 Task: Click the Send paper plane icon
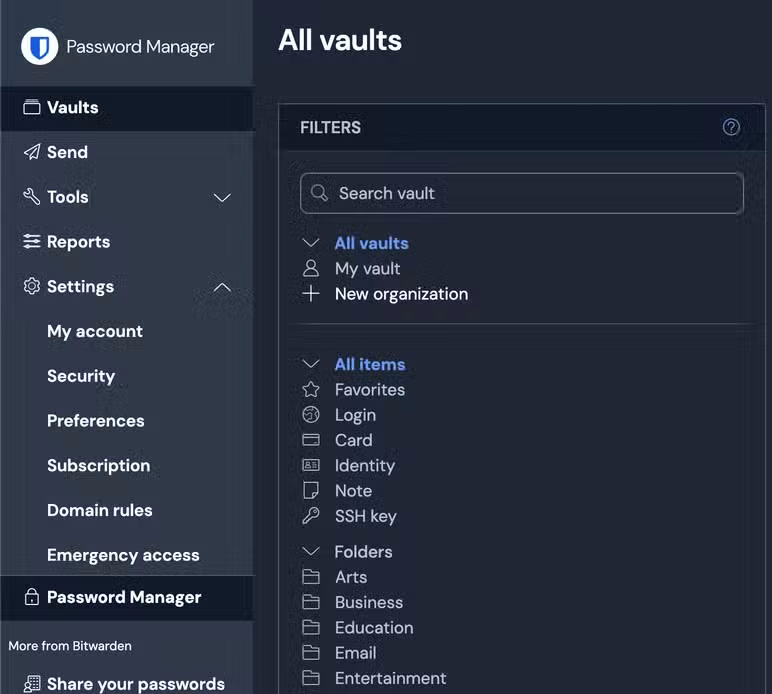(x=32, y=152)
